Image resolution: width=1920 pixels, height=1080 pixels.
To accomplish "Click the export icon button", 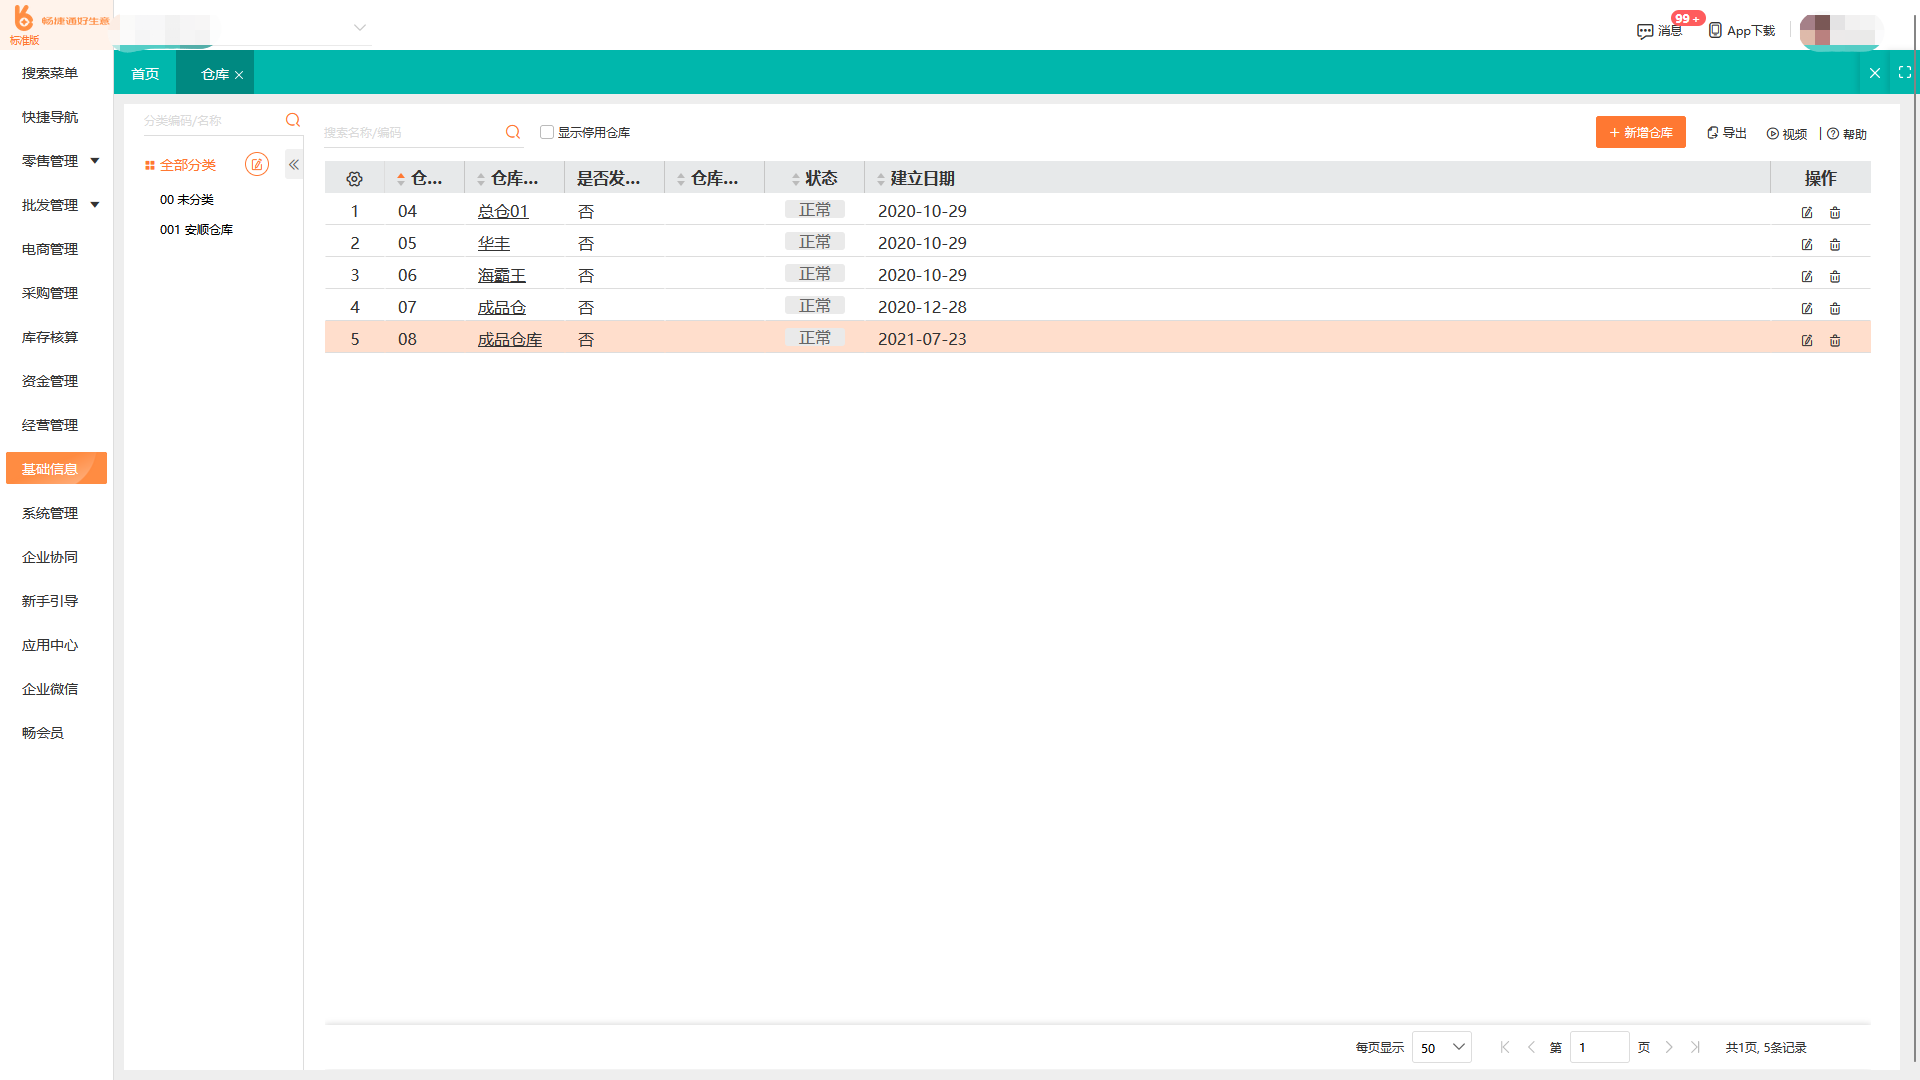I will (x=1724, y=131).
